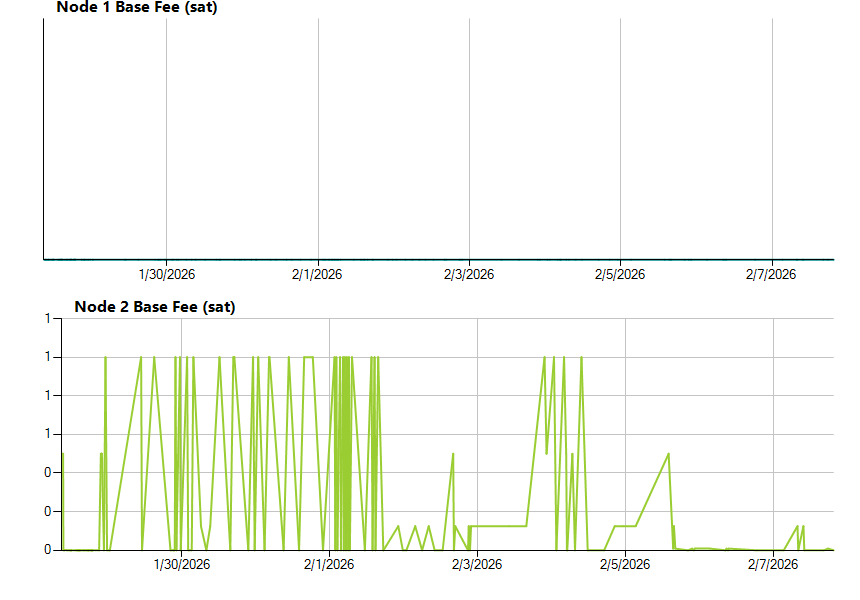Image resolution: width=860 pixels, height=600 pixels.
Task: Pick 2/3/2026 label under Node 1 chart
Action: pos(469,274)
